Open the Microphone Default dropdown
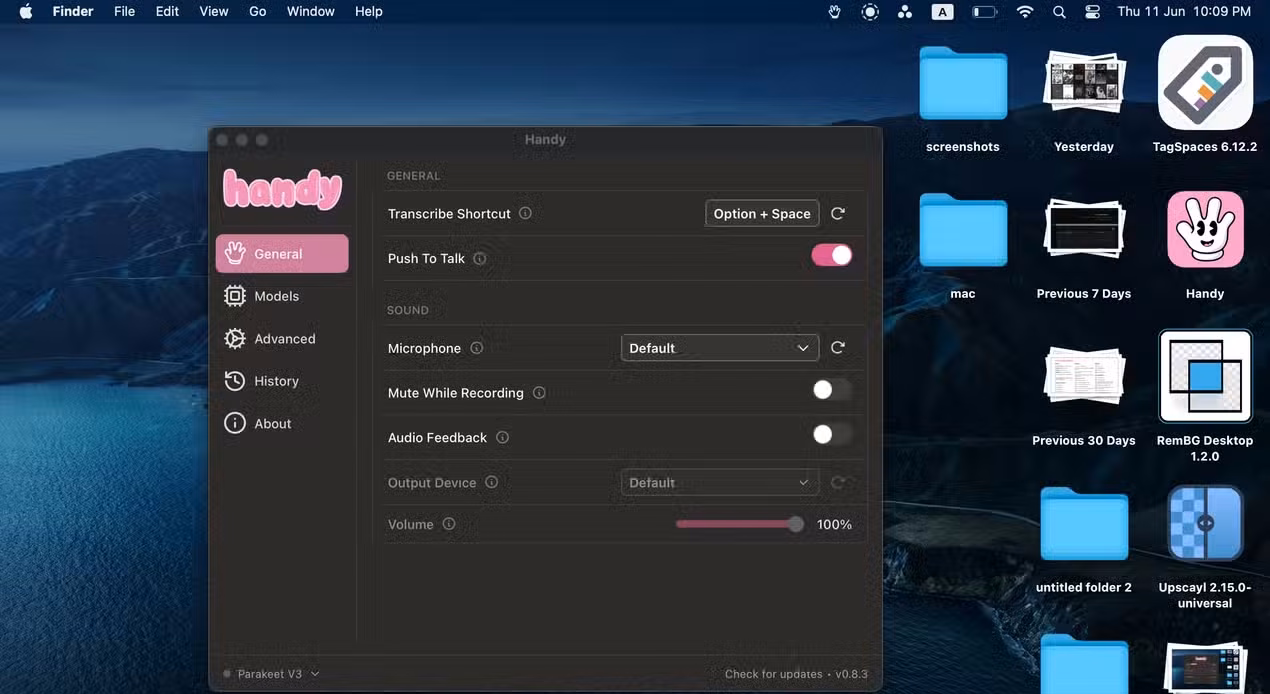Image resolution: width=1270 pixels, height=694 pixels. coord(720,348)
